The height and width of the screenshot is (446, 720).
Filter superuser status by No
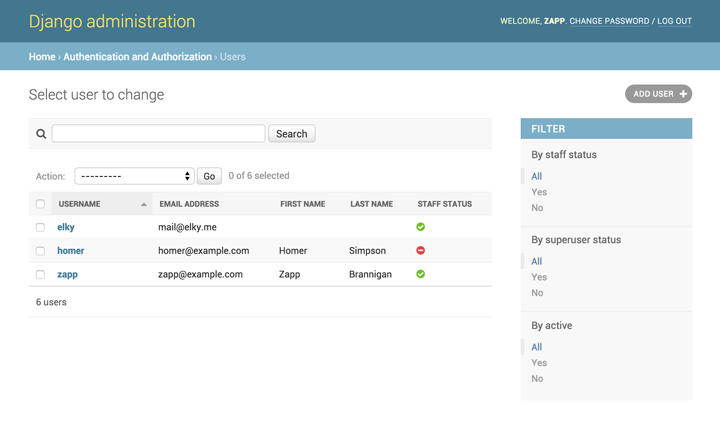pos(537,293)
